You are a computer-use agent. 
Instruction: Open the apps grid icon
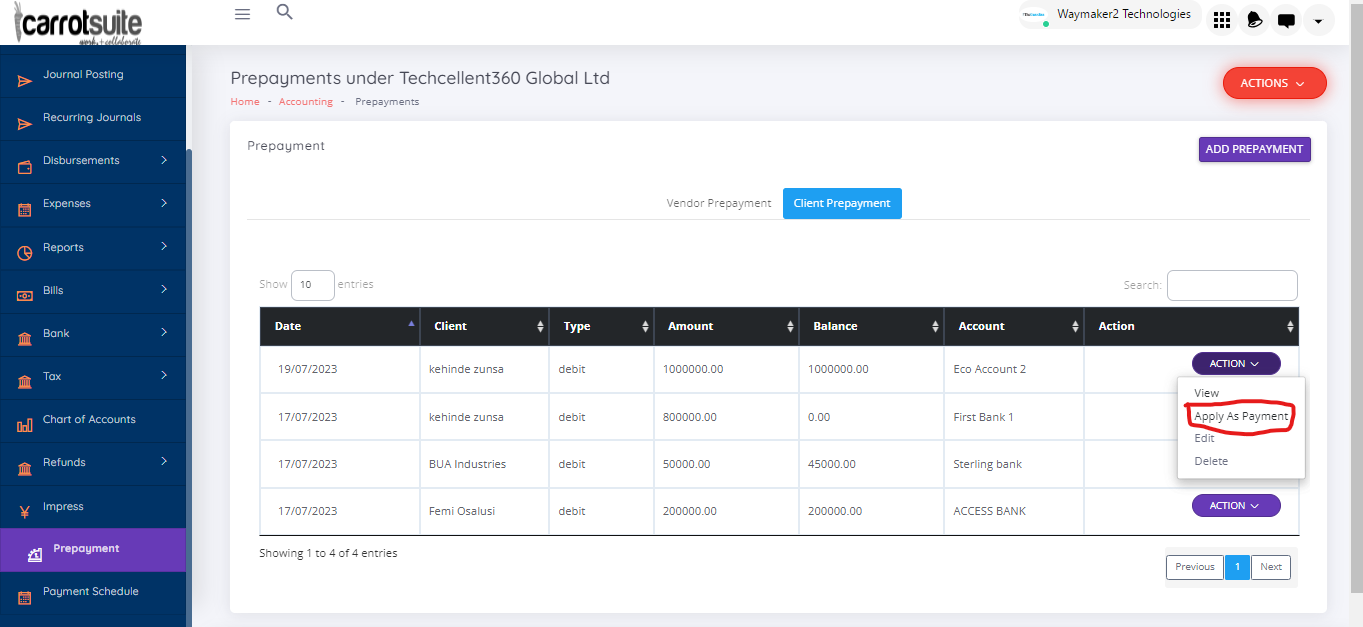coord(1221,20)
